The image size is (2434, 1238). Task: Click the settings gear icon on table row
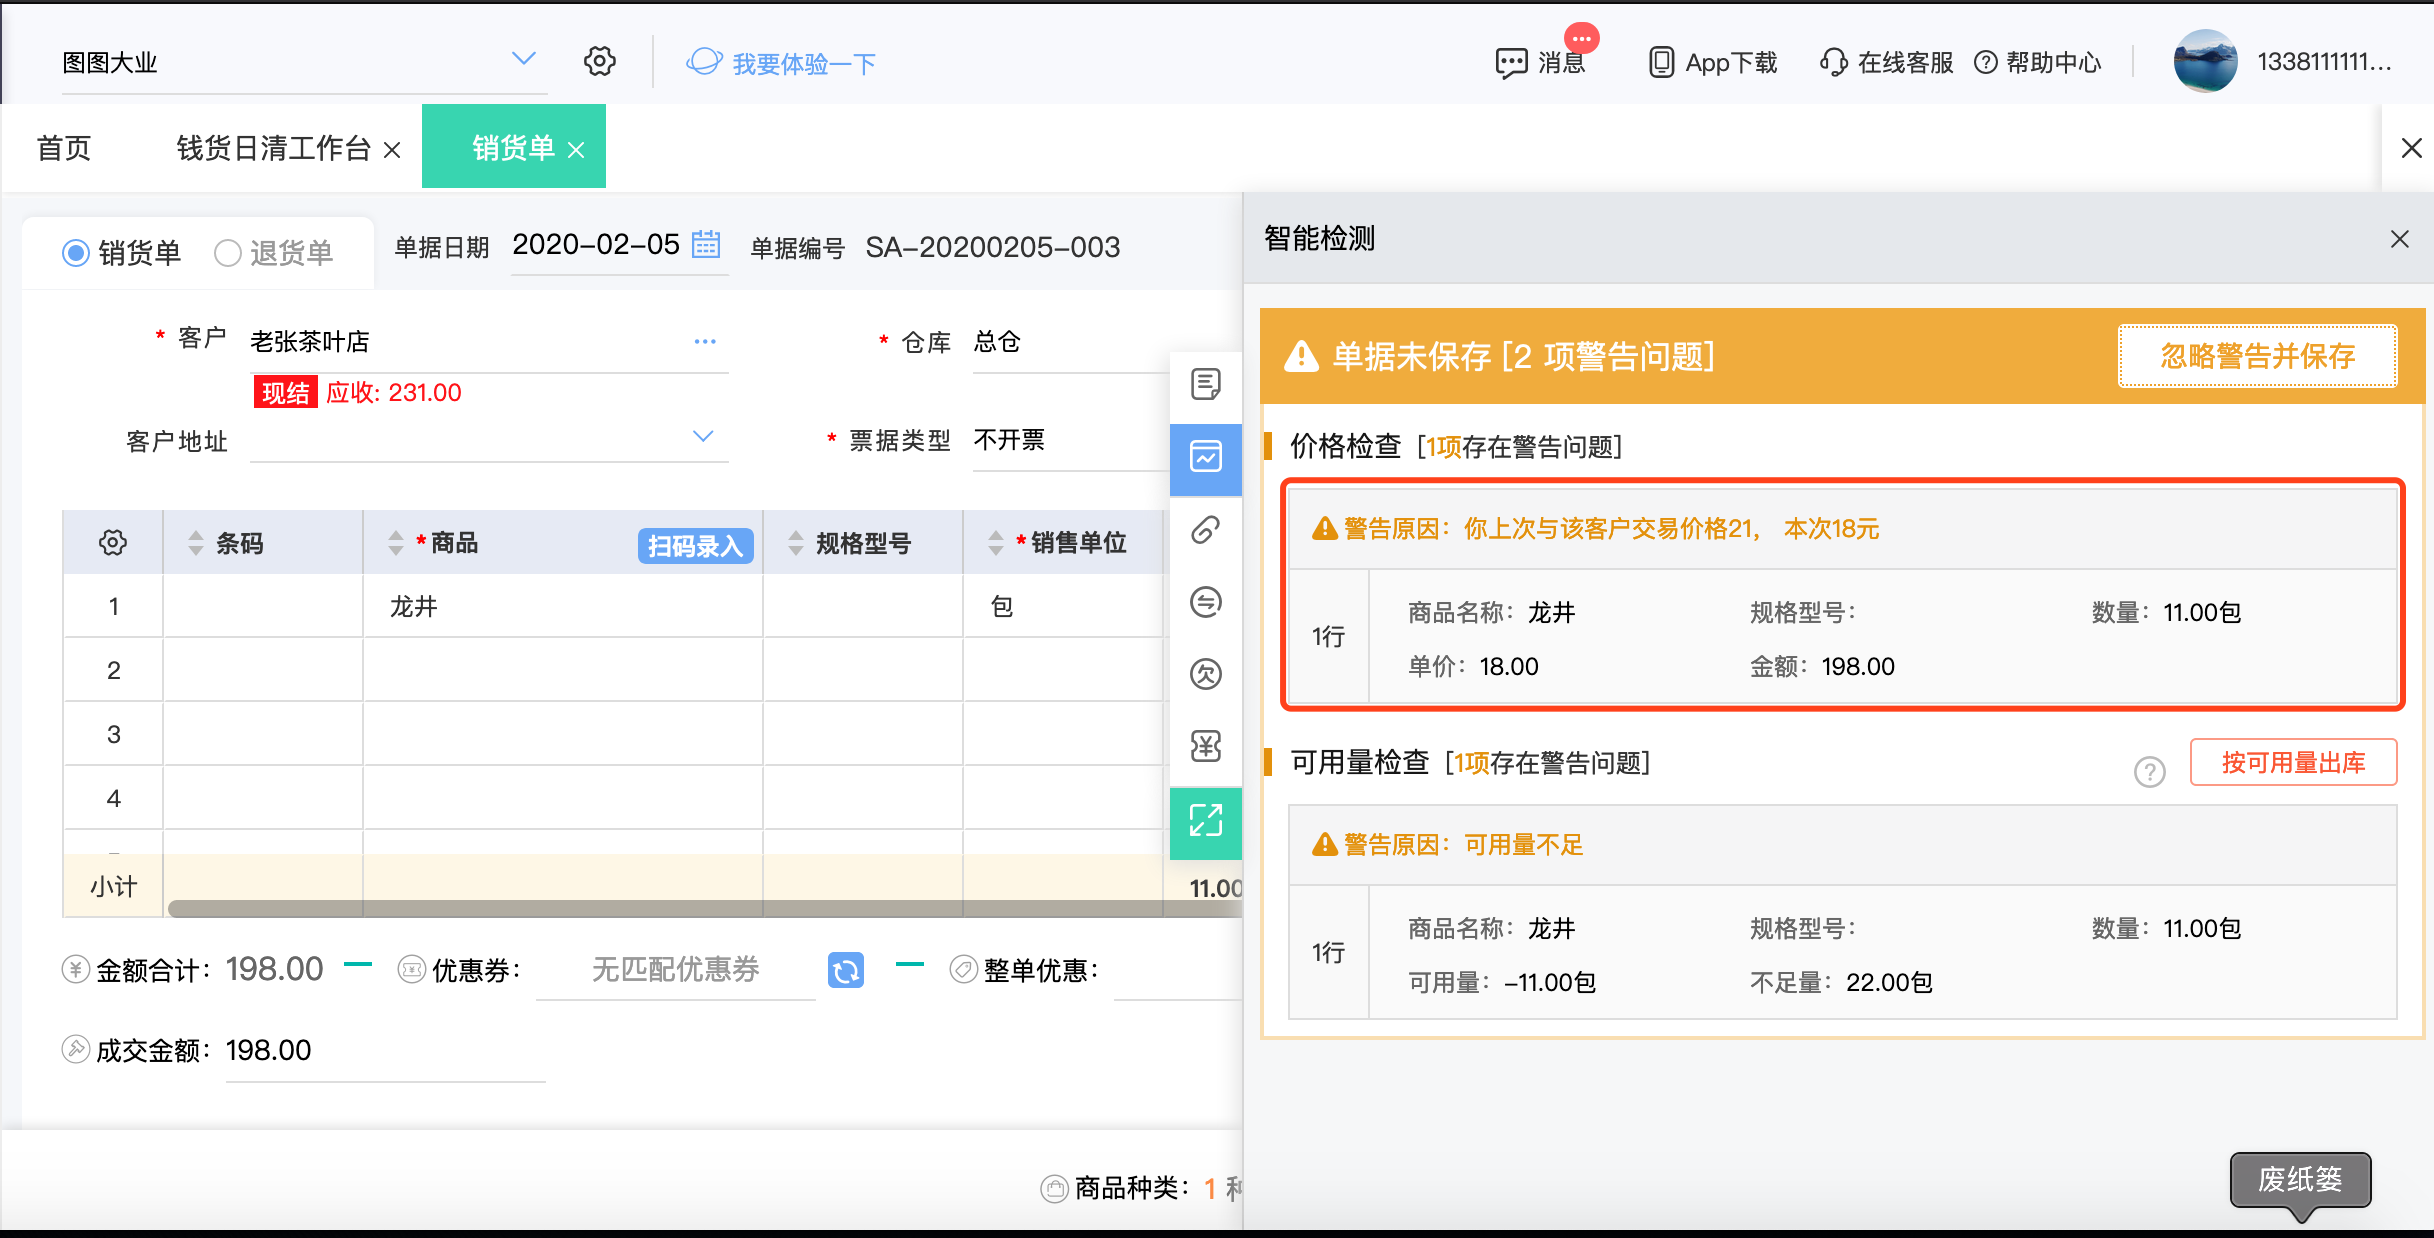tap(114, 542)
